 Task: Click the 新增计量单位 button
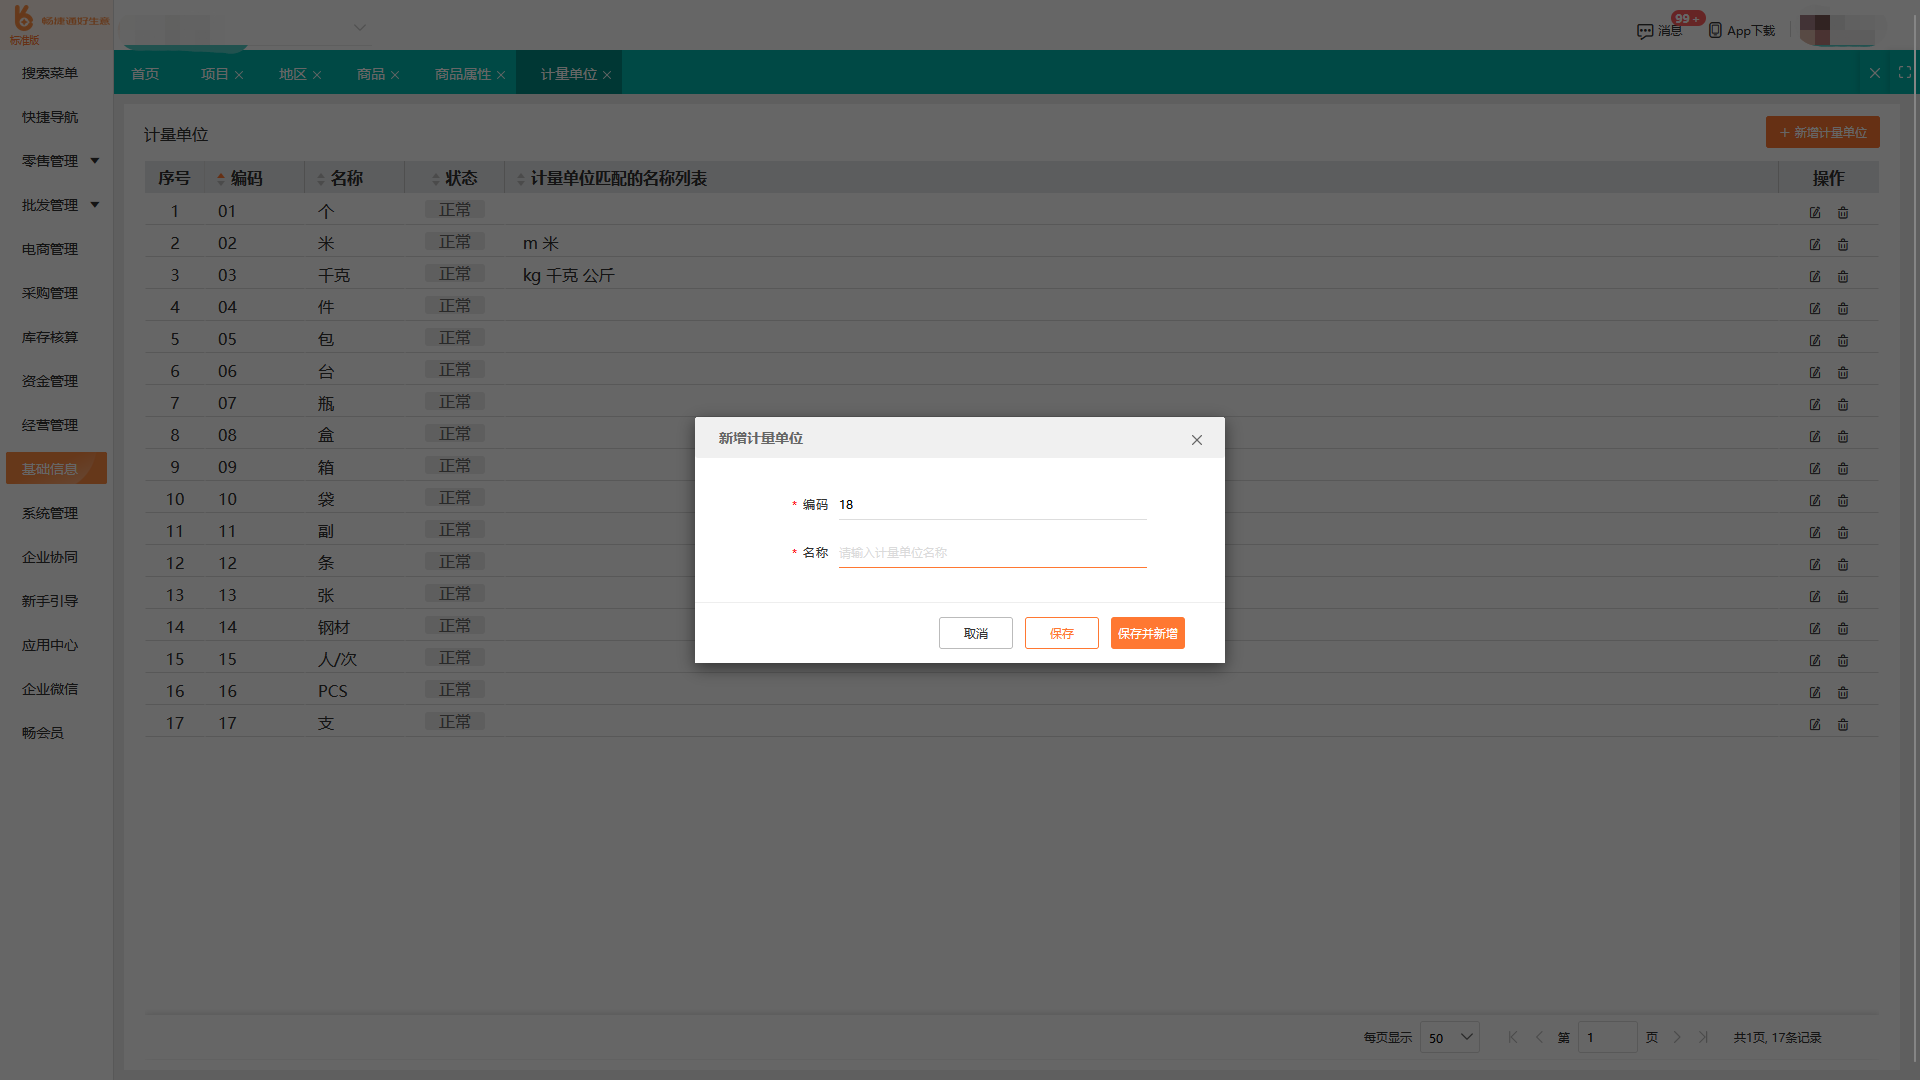point(1824,132)
